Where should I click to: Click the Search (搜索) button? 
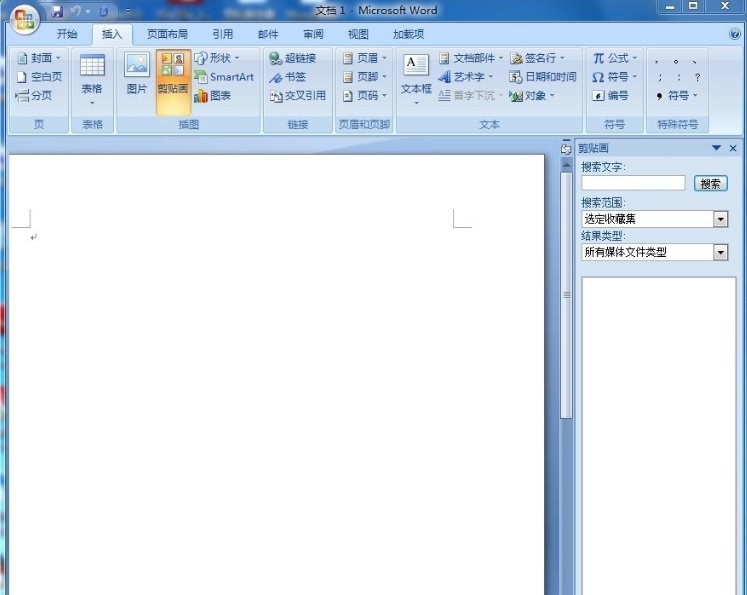710,184
